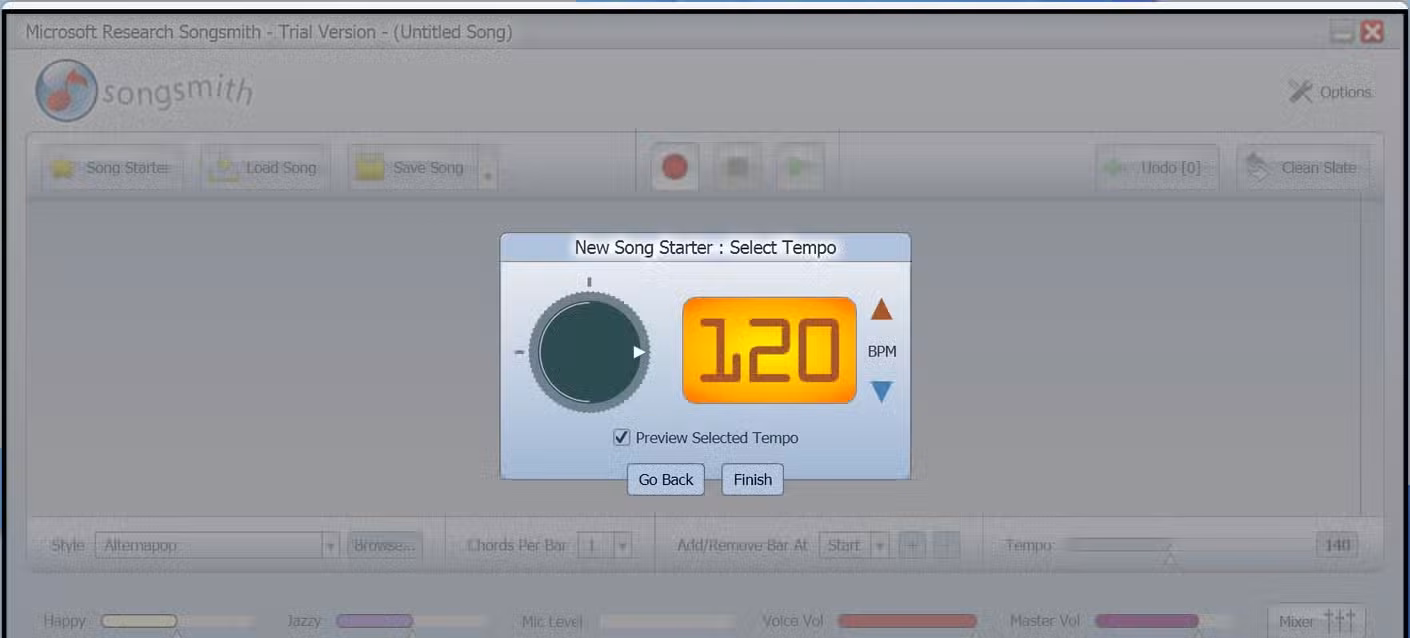
Task: Click the Stop playback button
Action: click(x=737, y=167)
